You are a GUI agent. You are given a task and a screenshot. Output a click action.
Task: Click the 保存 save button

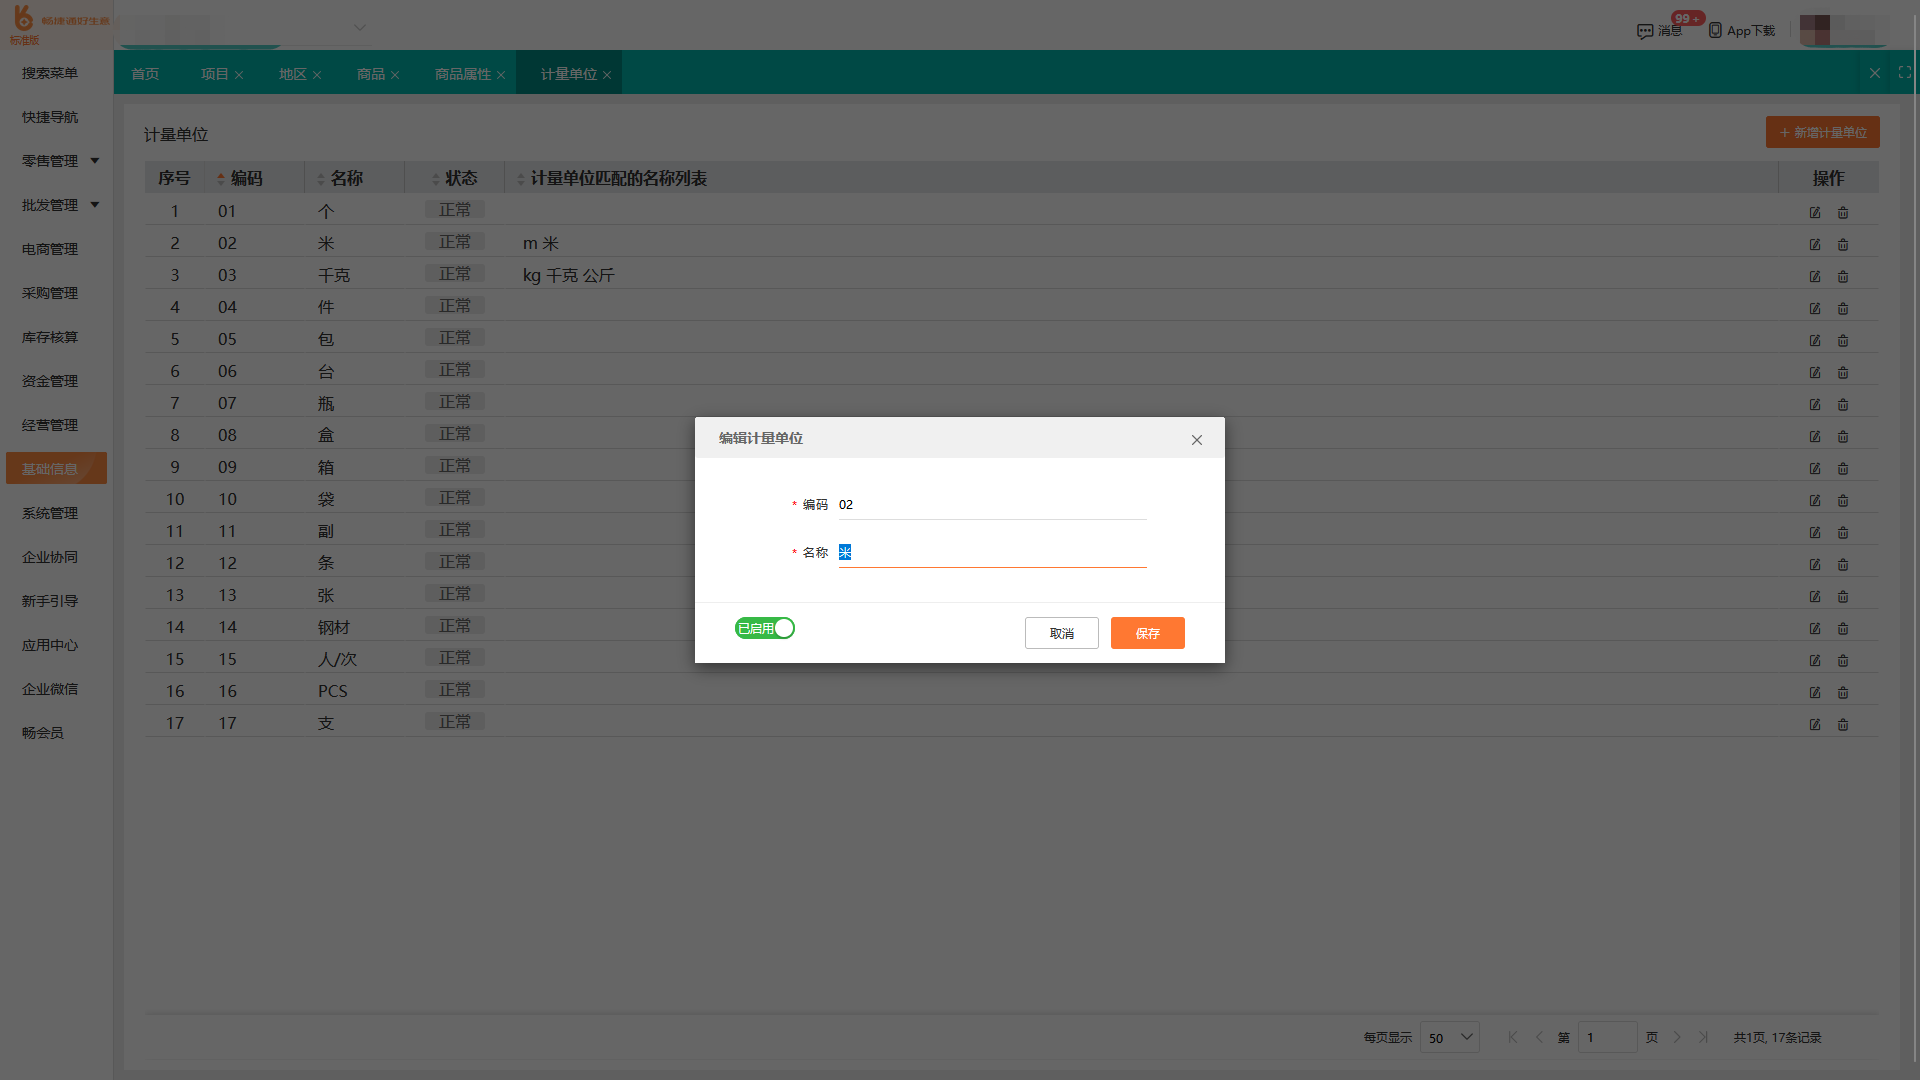pos(1147,633)
